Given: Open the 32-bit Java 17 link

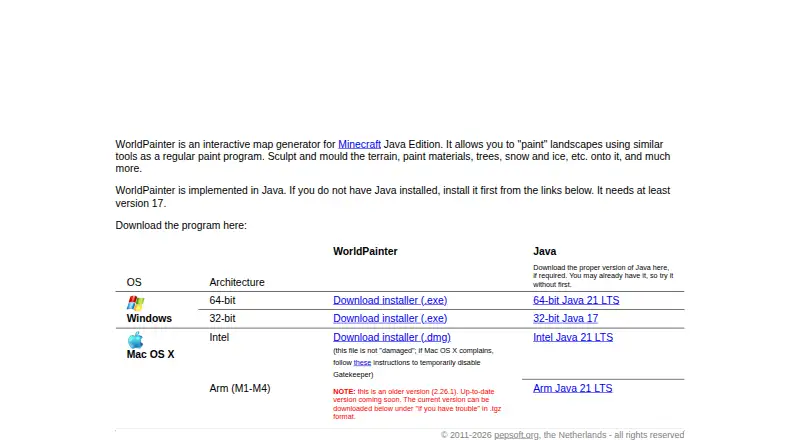Looking at the screenshot, I should tap(565, 318).
